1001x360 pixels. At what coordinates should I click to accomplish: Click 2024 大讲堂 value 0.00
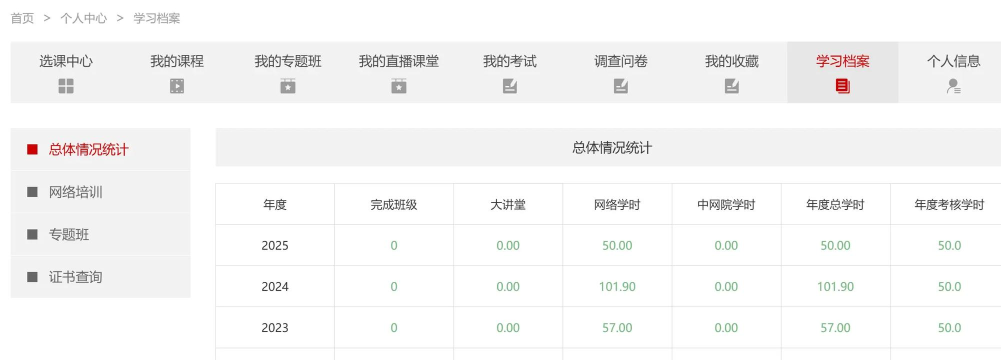coord(508,287)
